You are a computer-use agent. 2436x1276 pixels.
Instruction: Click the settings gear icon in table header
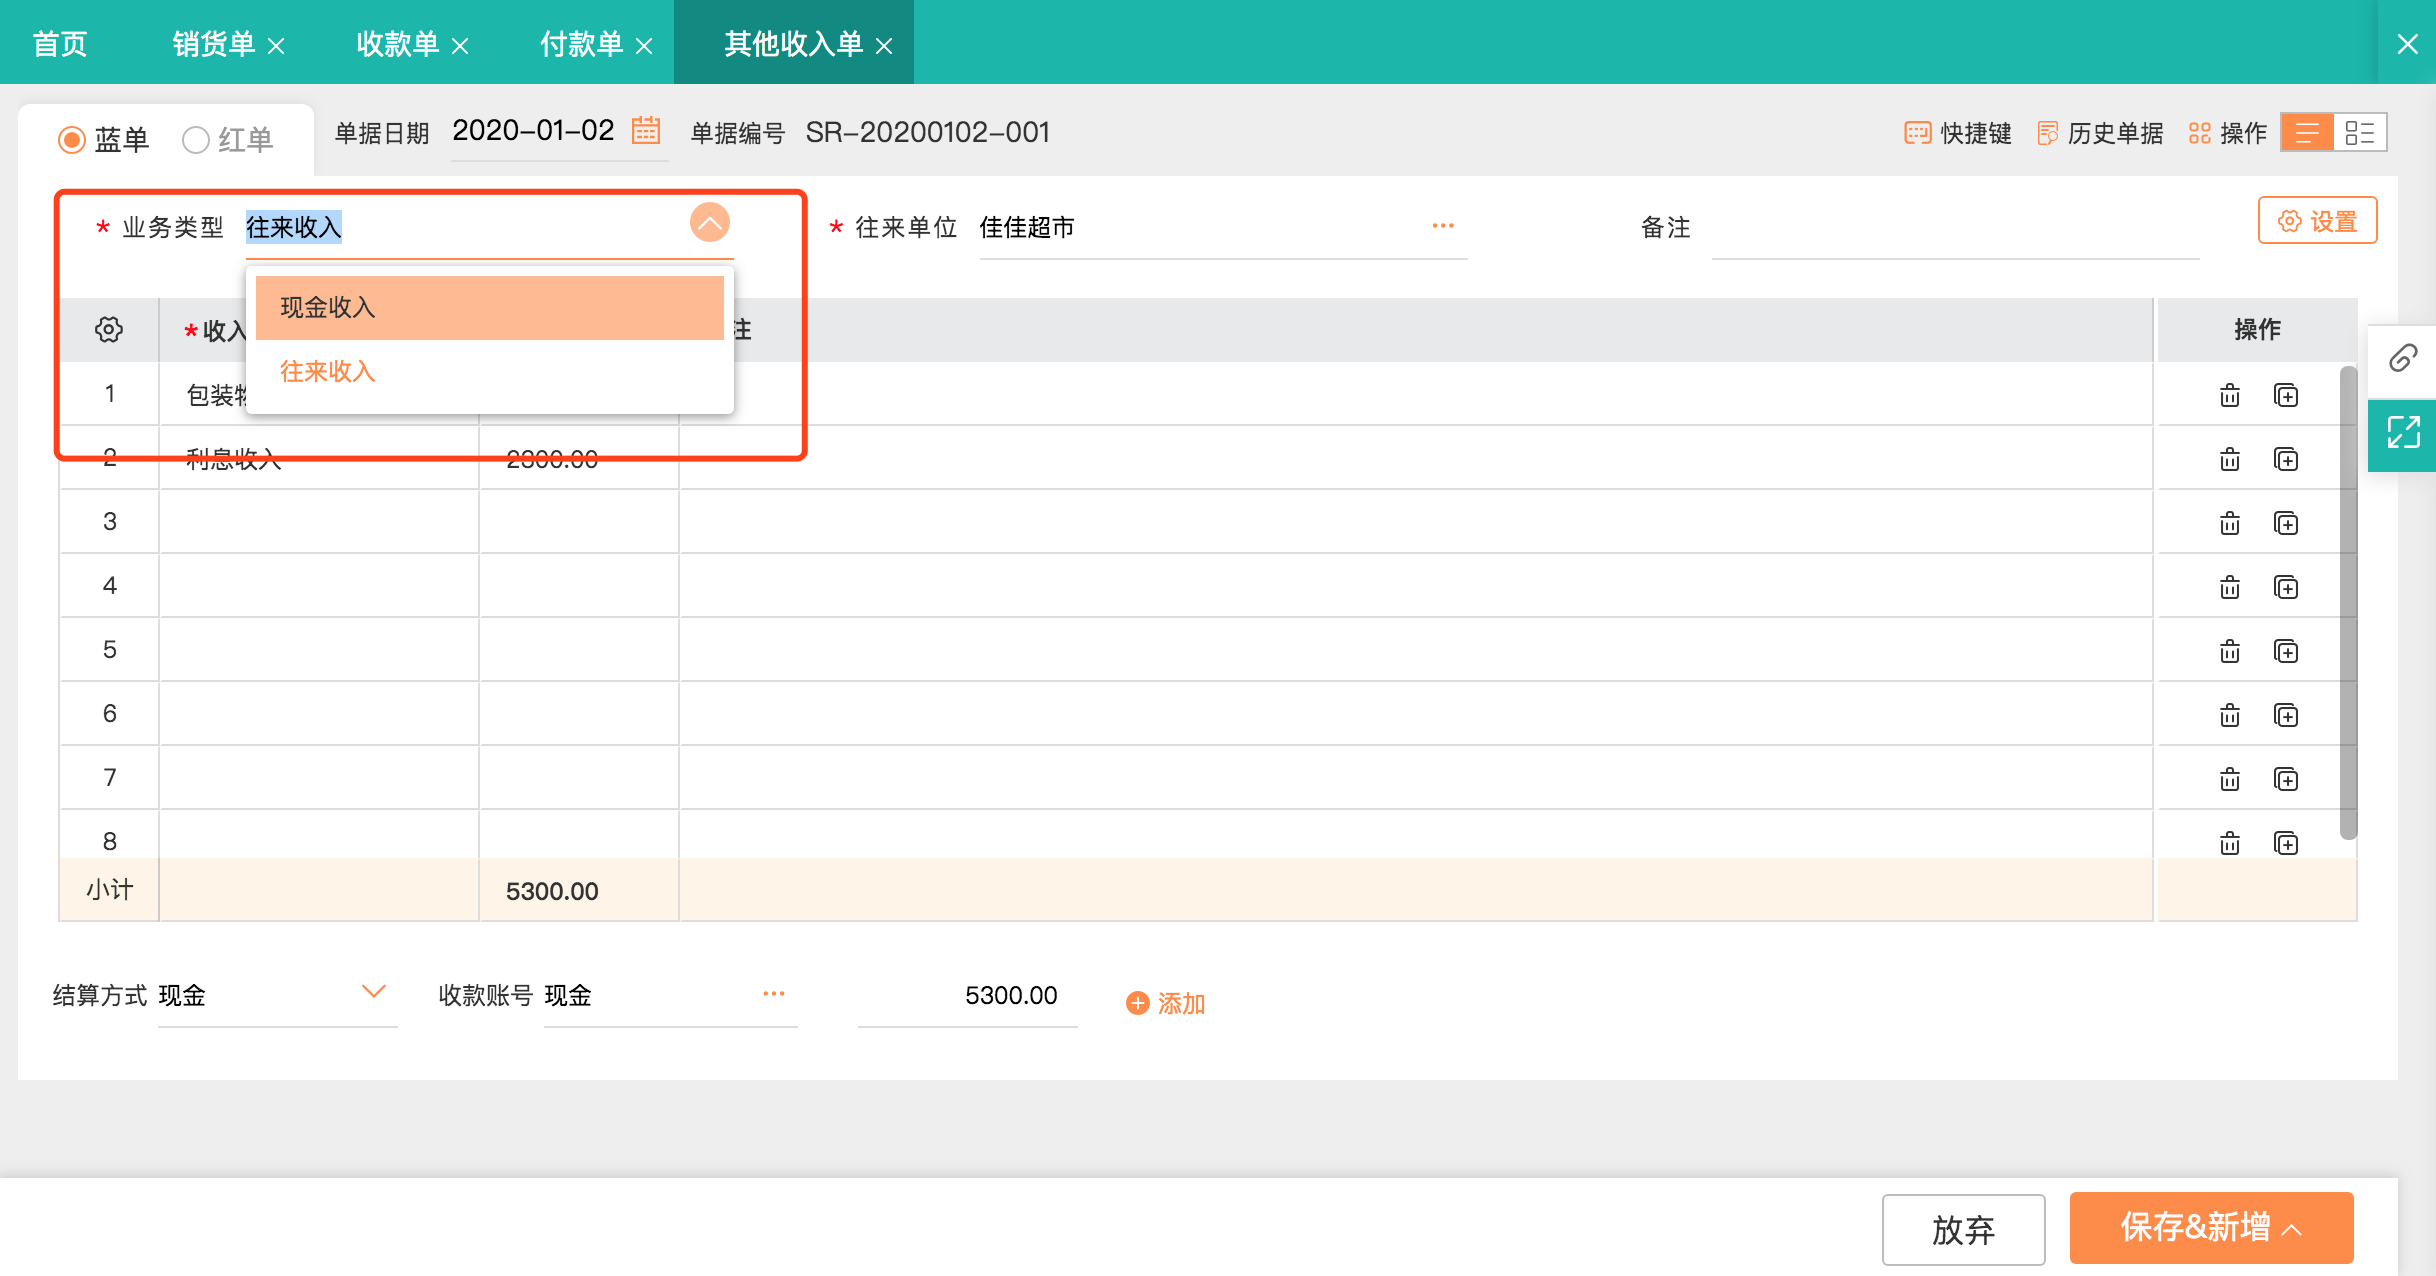[x=108, y=329]
